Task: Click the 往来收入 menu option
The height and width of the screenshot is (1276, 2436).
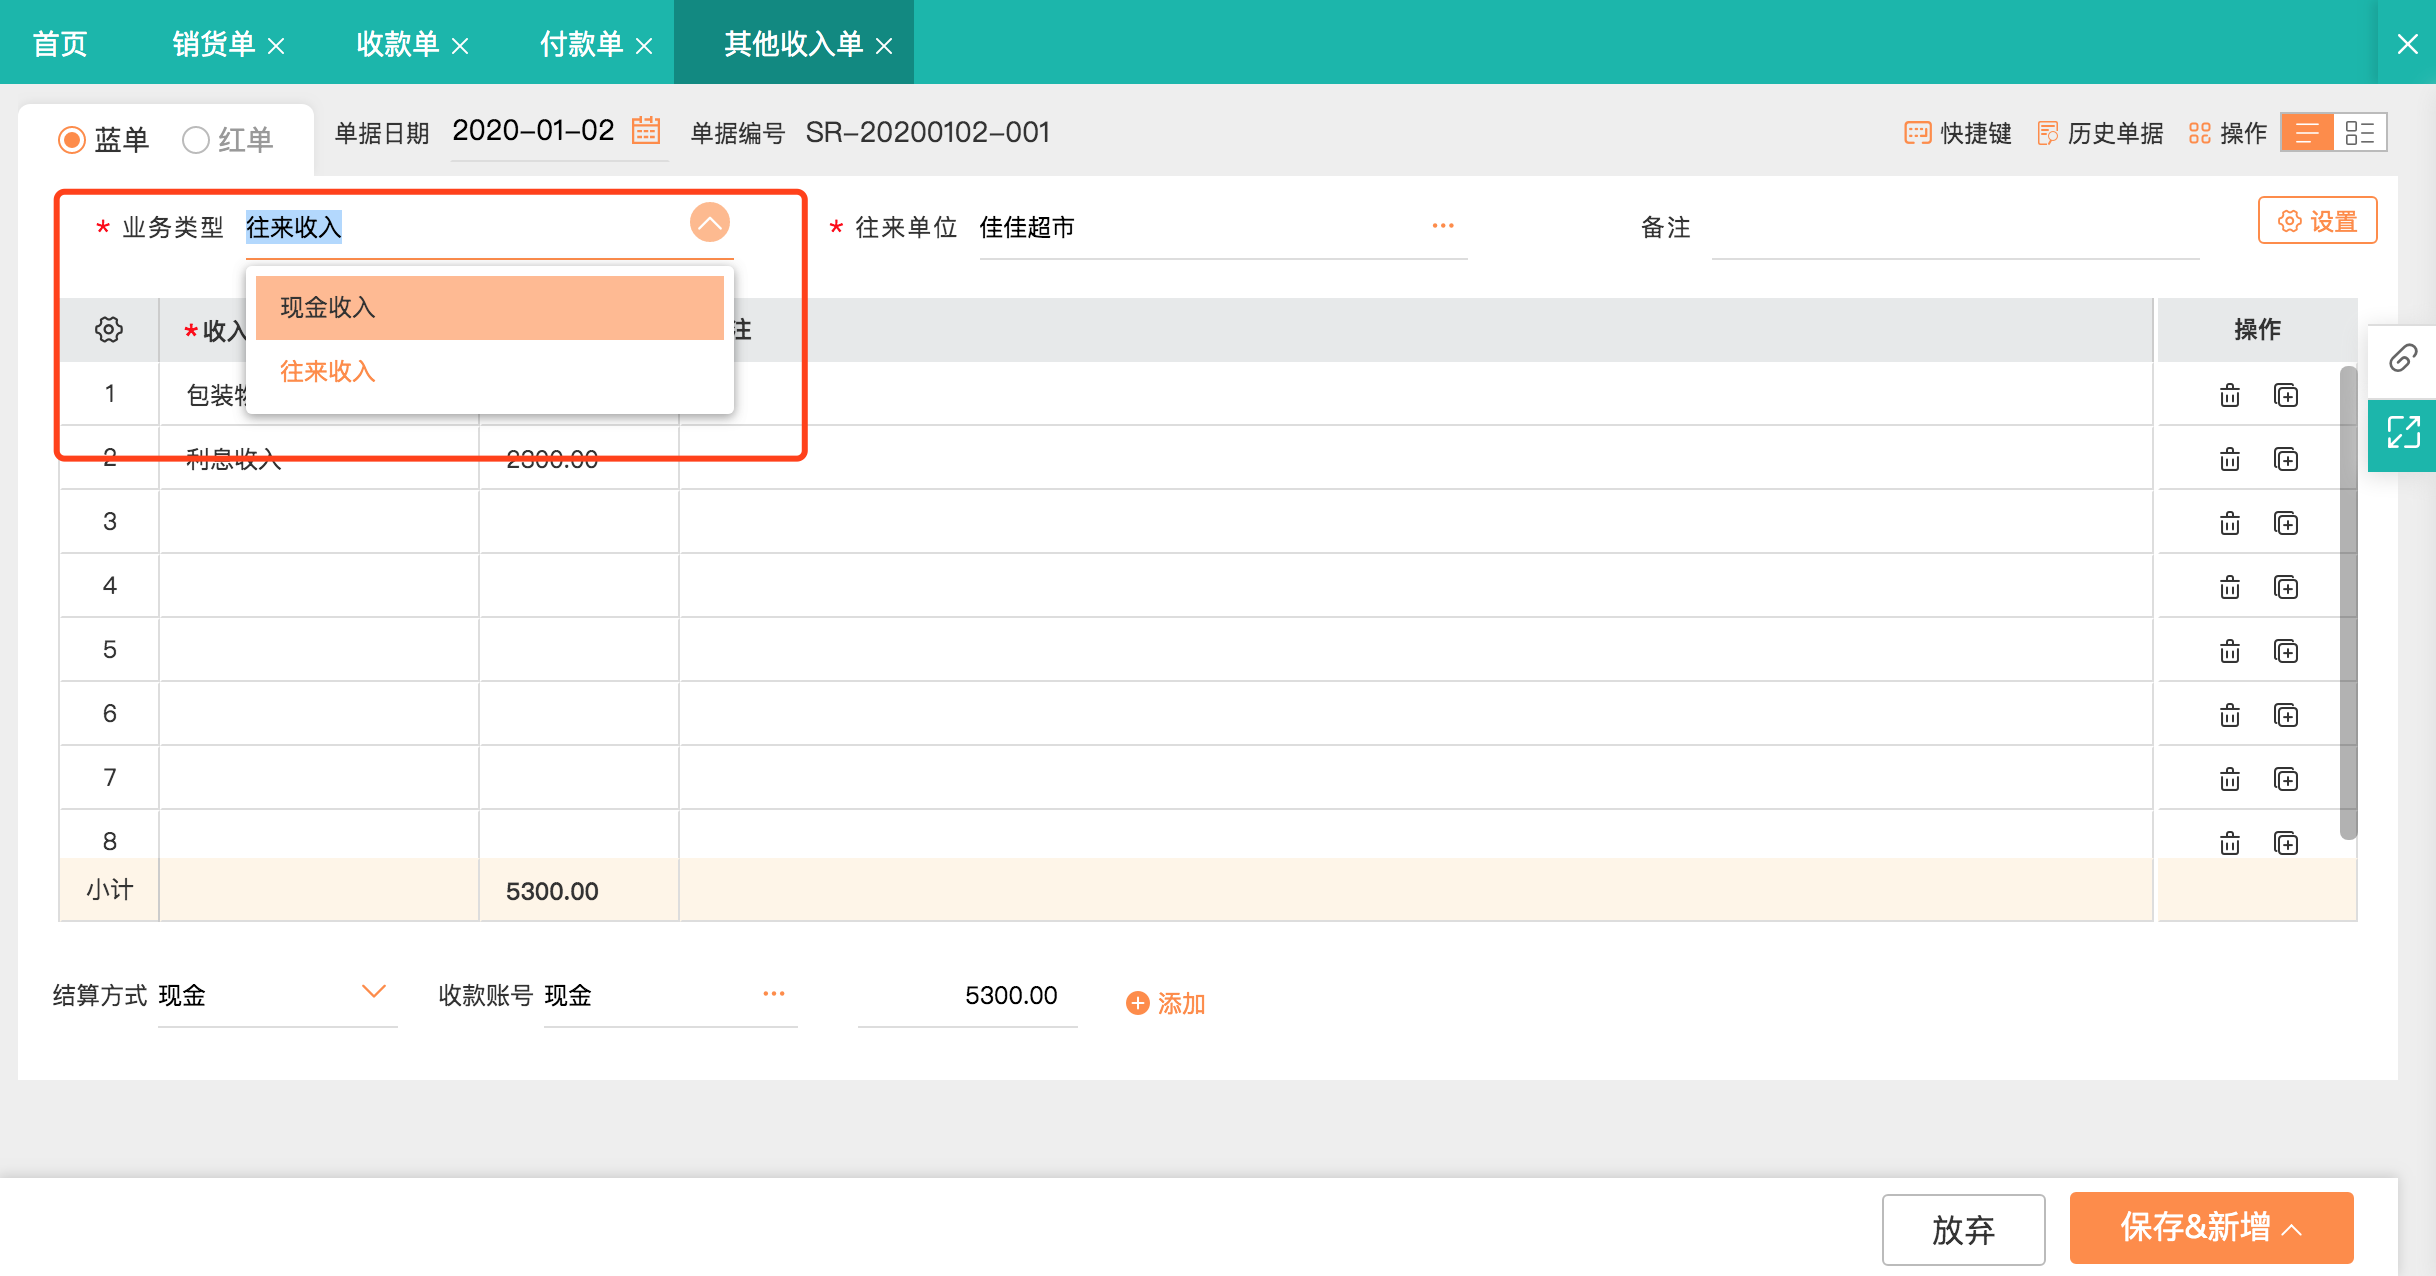Action: point(330,371)
